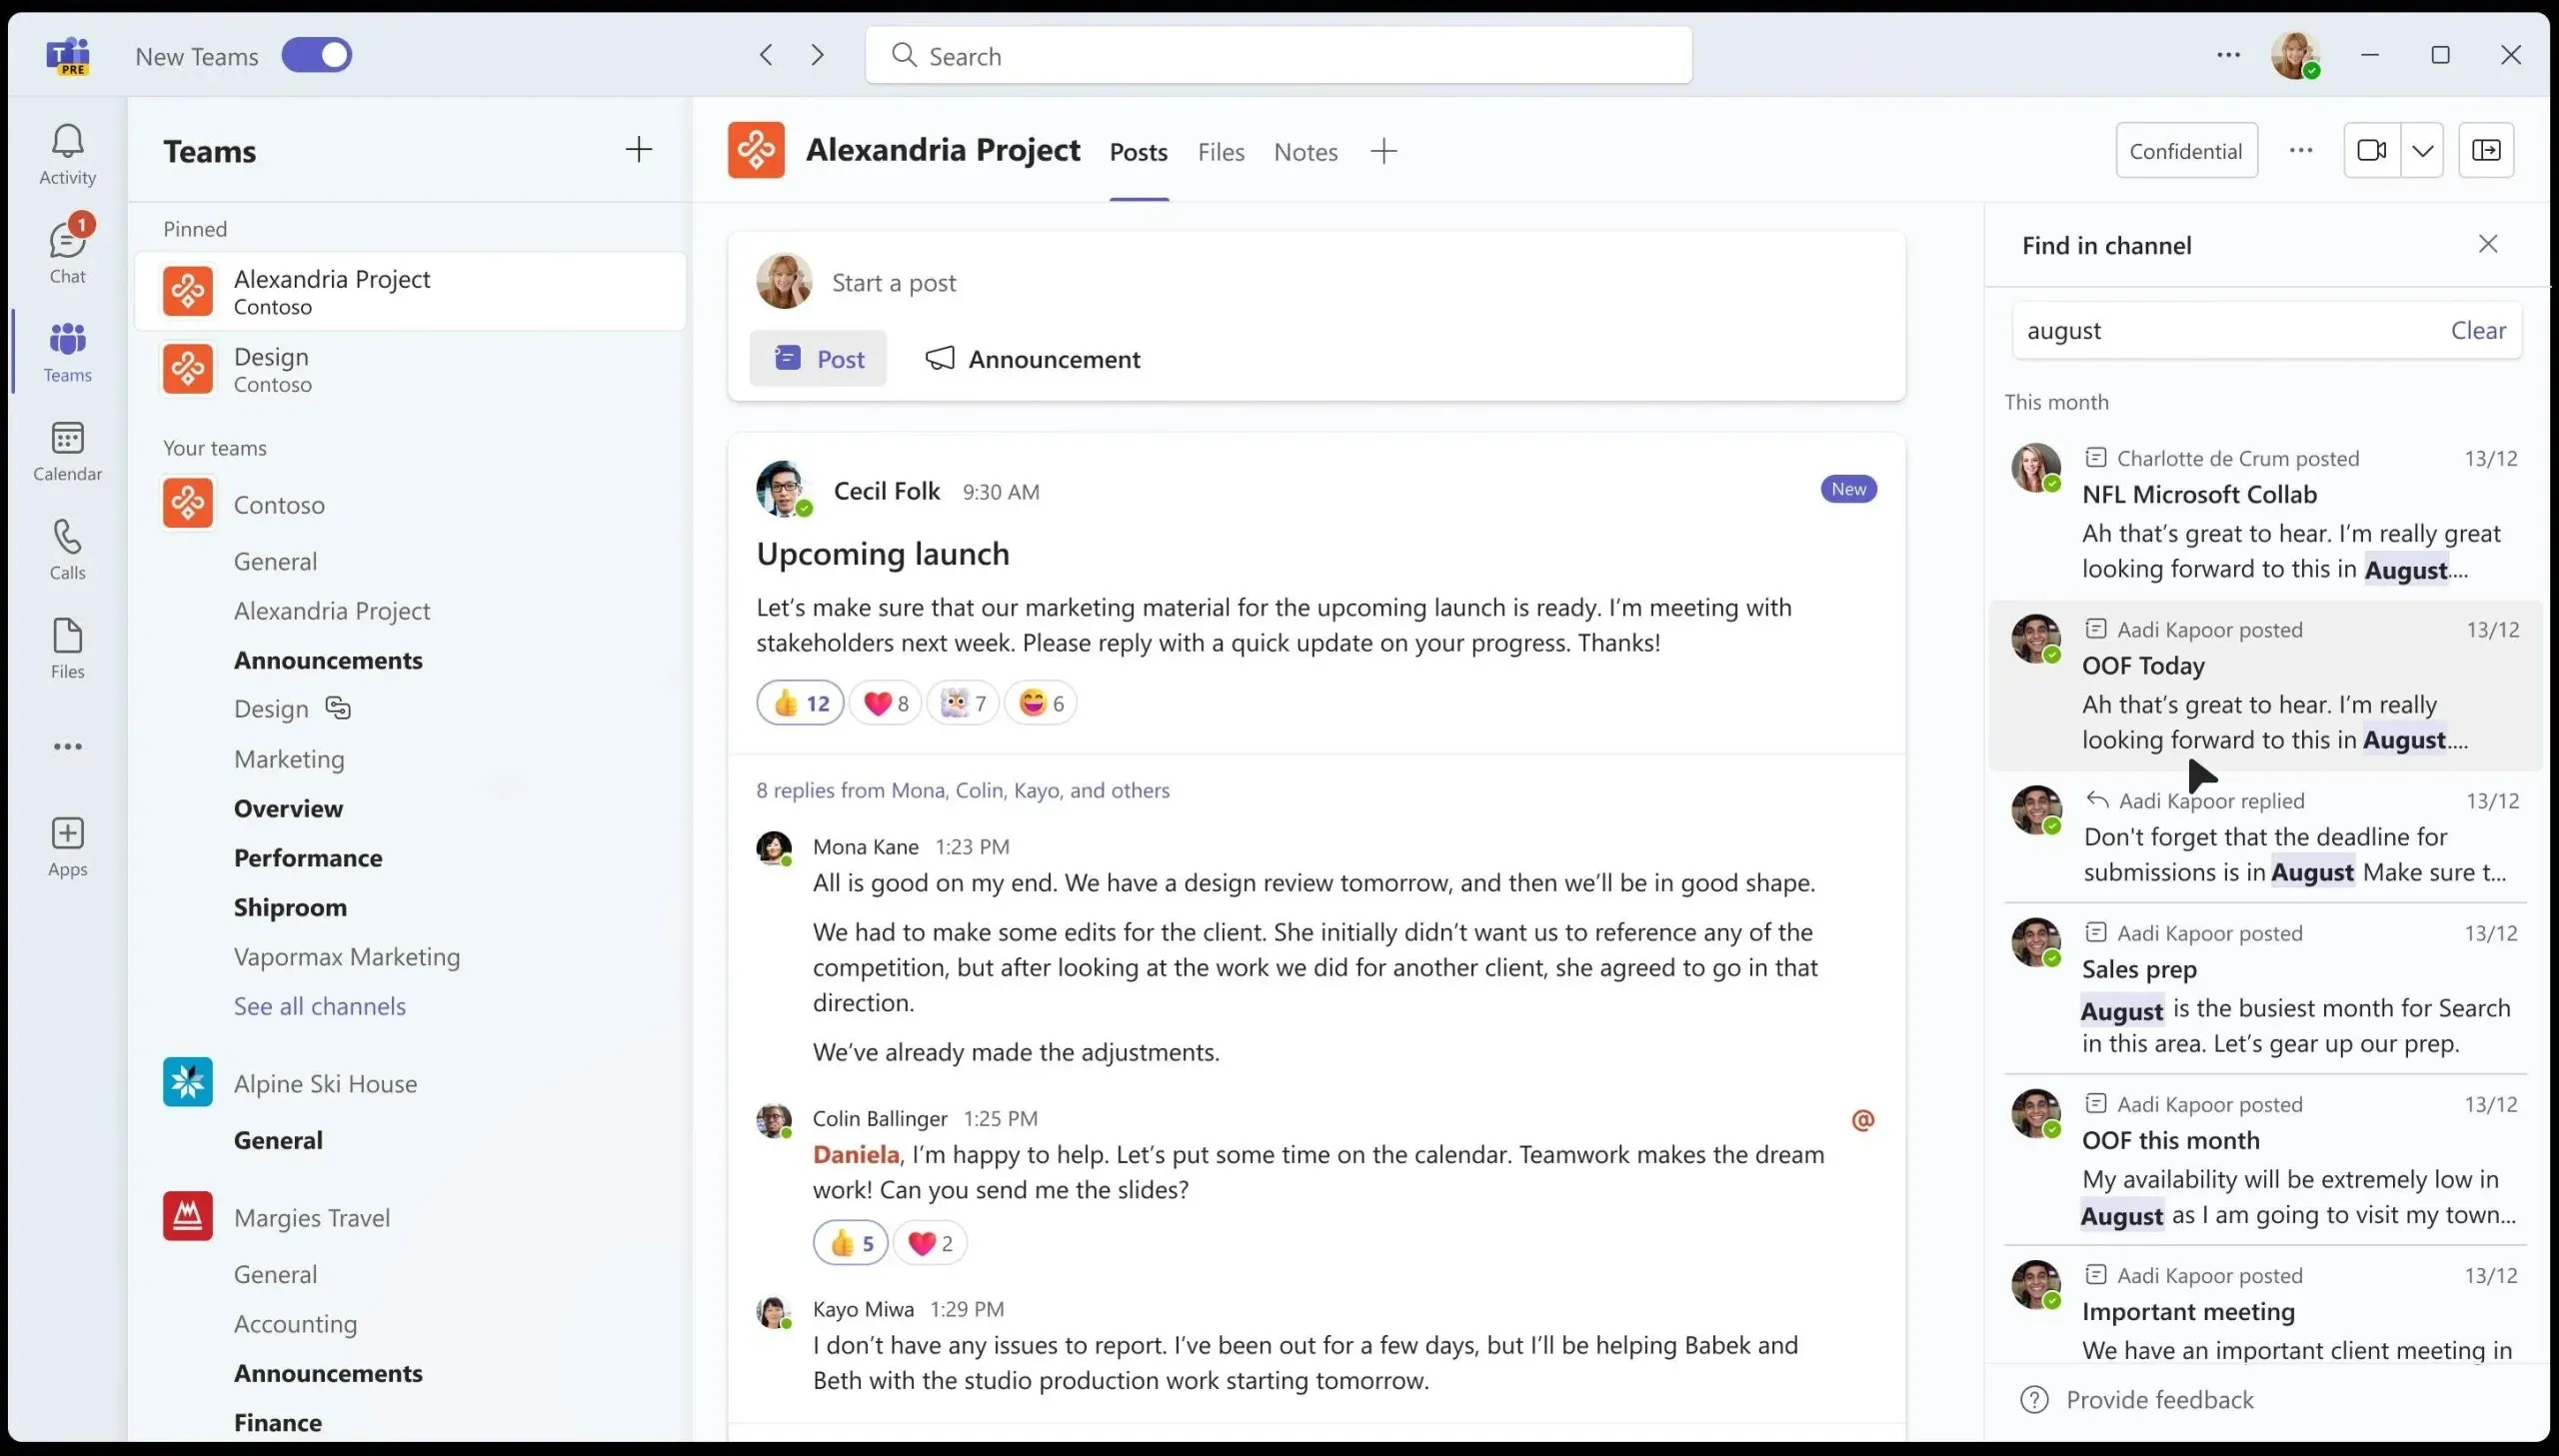Expand the more options chevron dropdown
The image size is (2559, 1456).
coord(2422,149)
